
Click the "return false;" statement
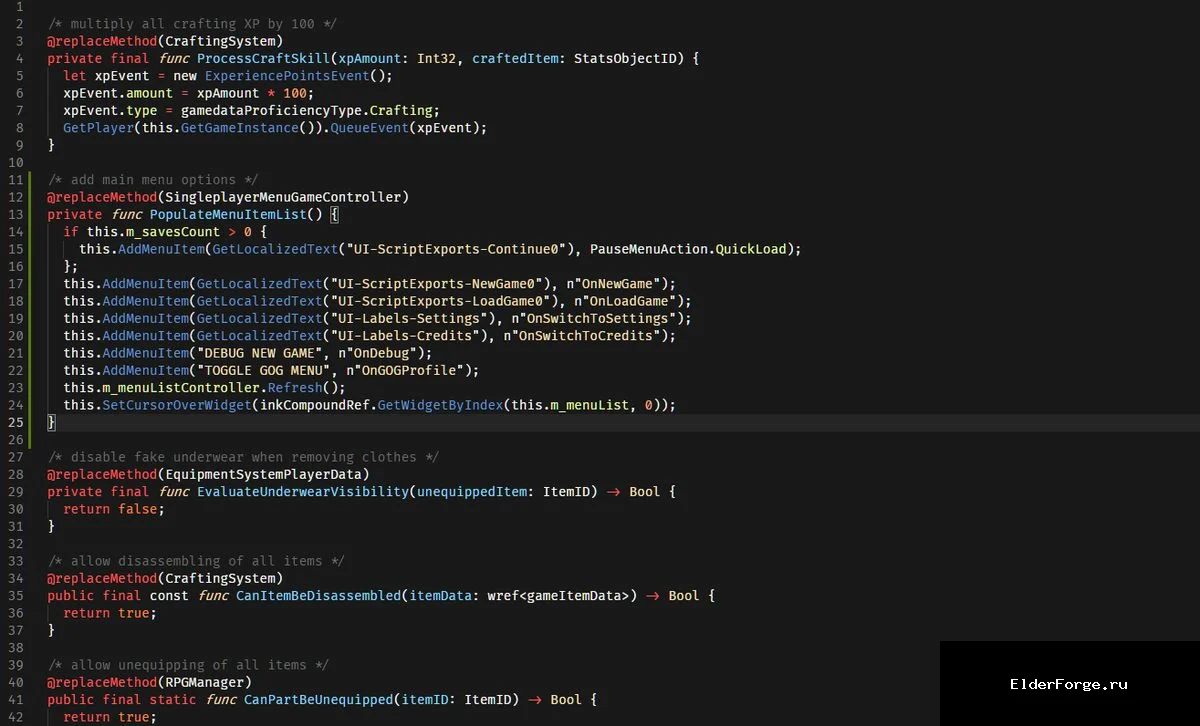[111, 509]
